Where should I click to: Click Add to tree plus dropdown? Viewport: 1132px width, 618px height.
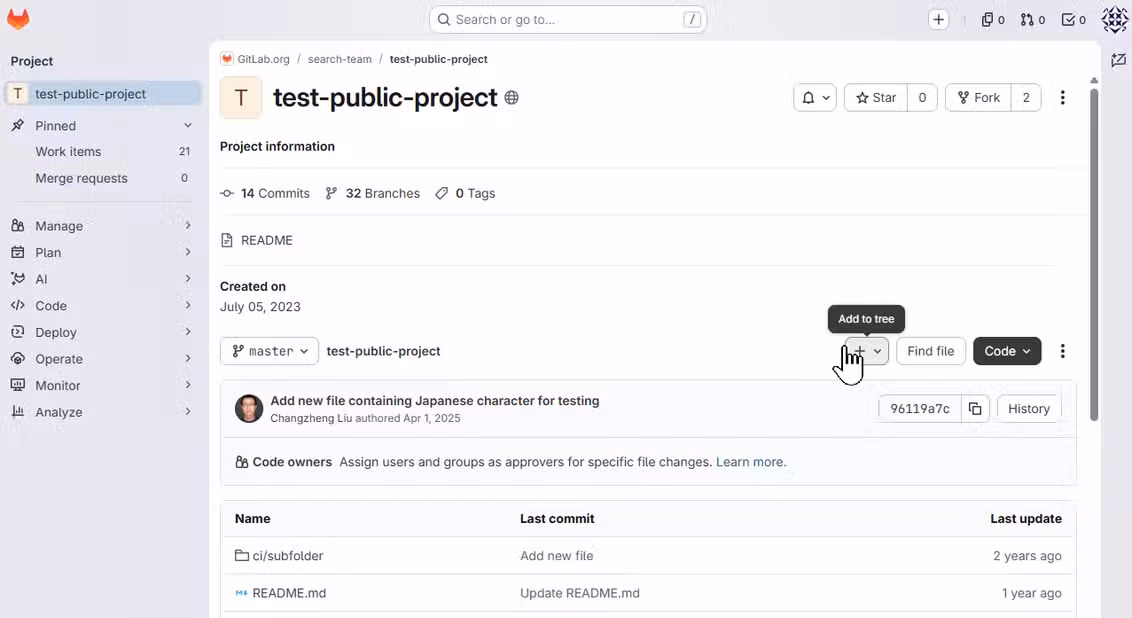point(867,351)
